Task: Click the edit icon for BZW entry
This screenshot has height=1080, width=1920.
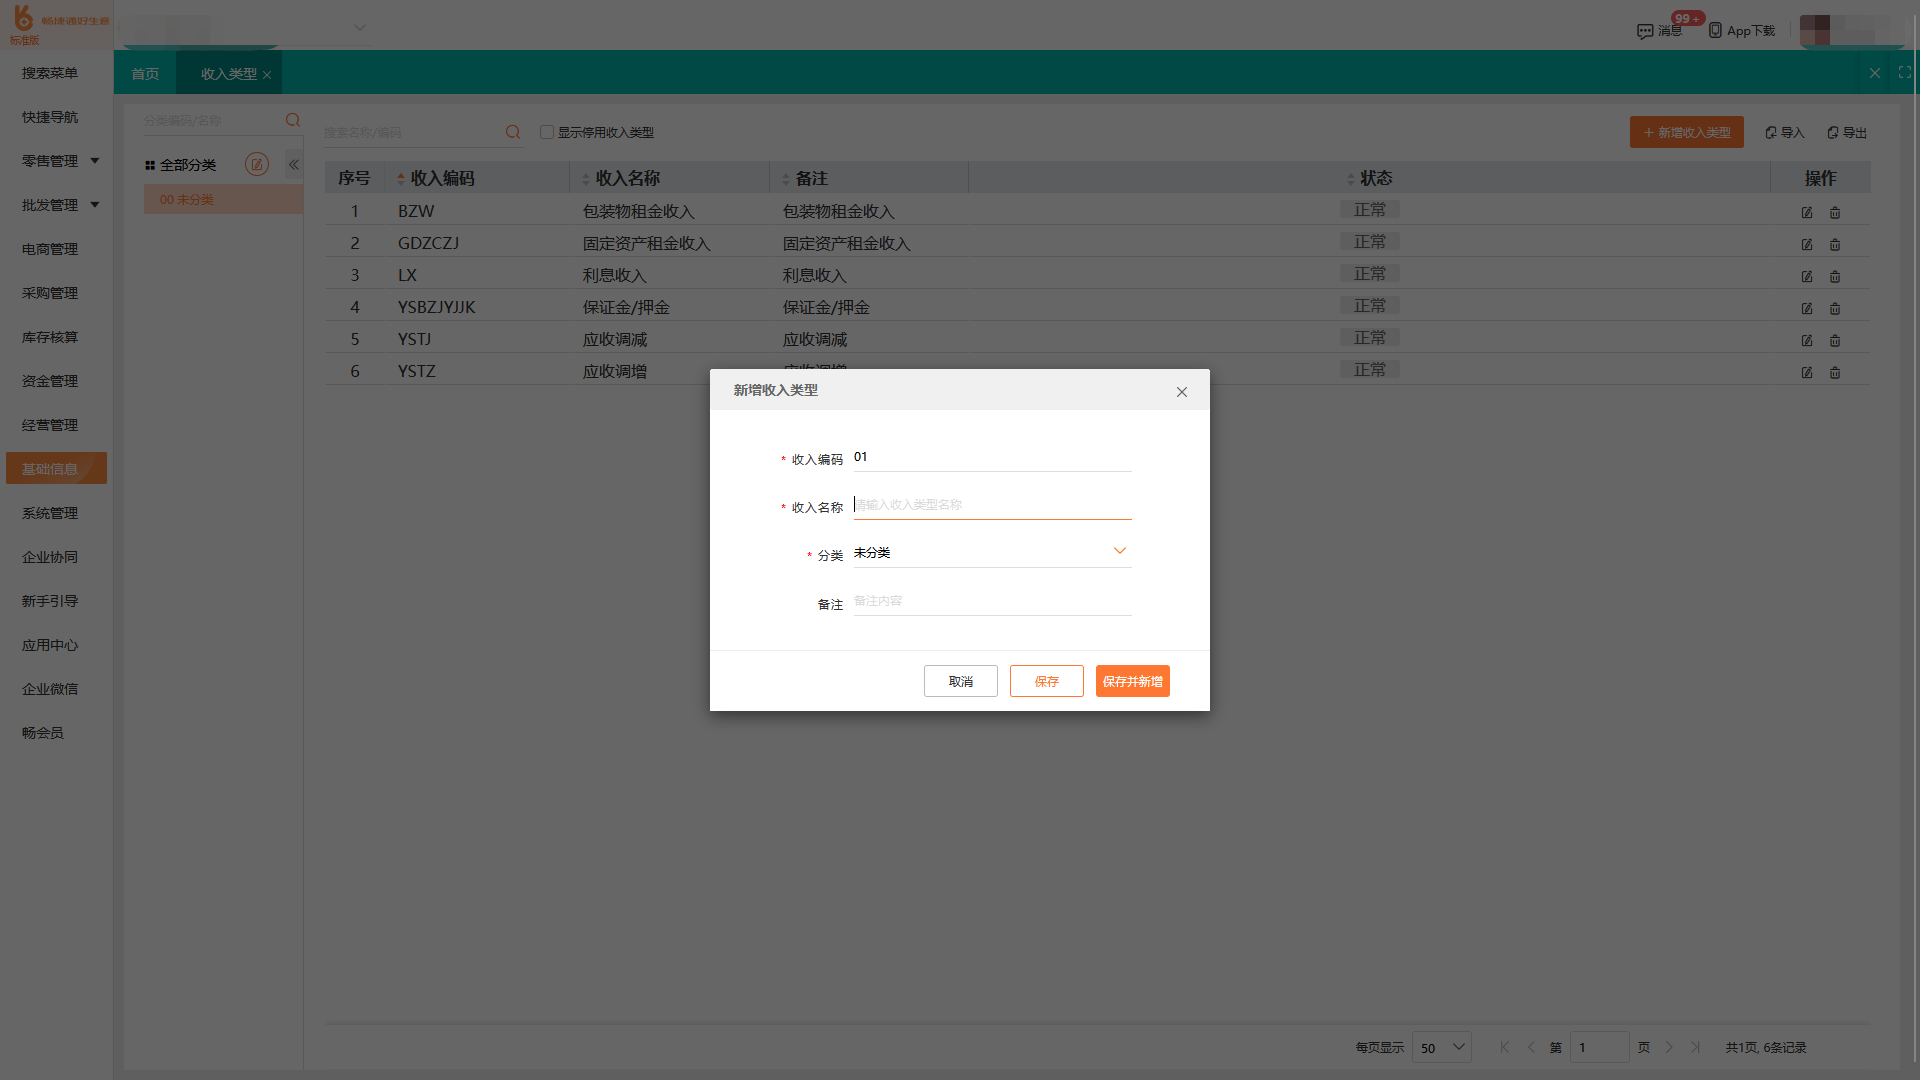Action: [1807, 211]
